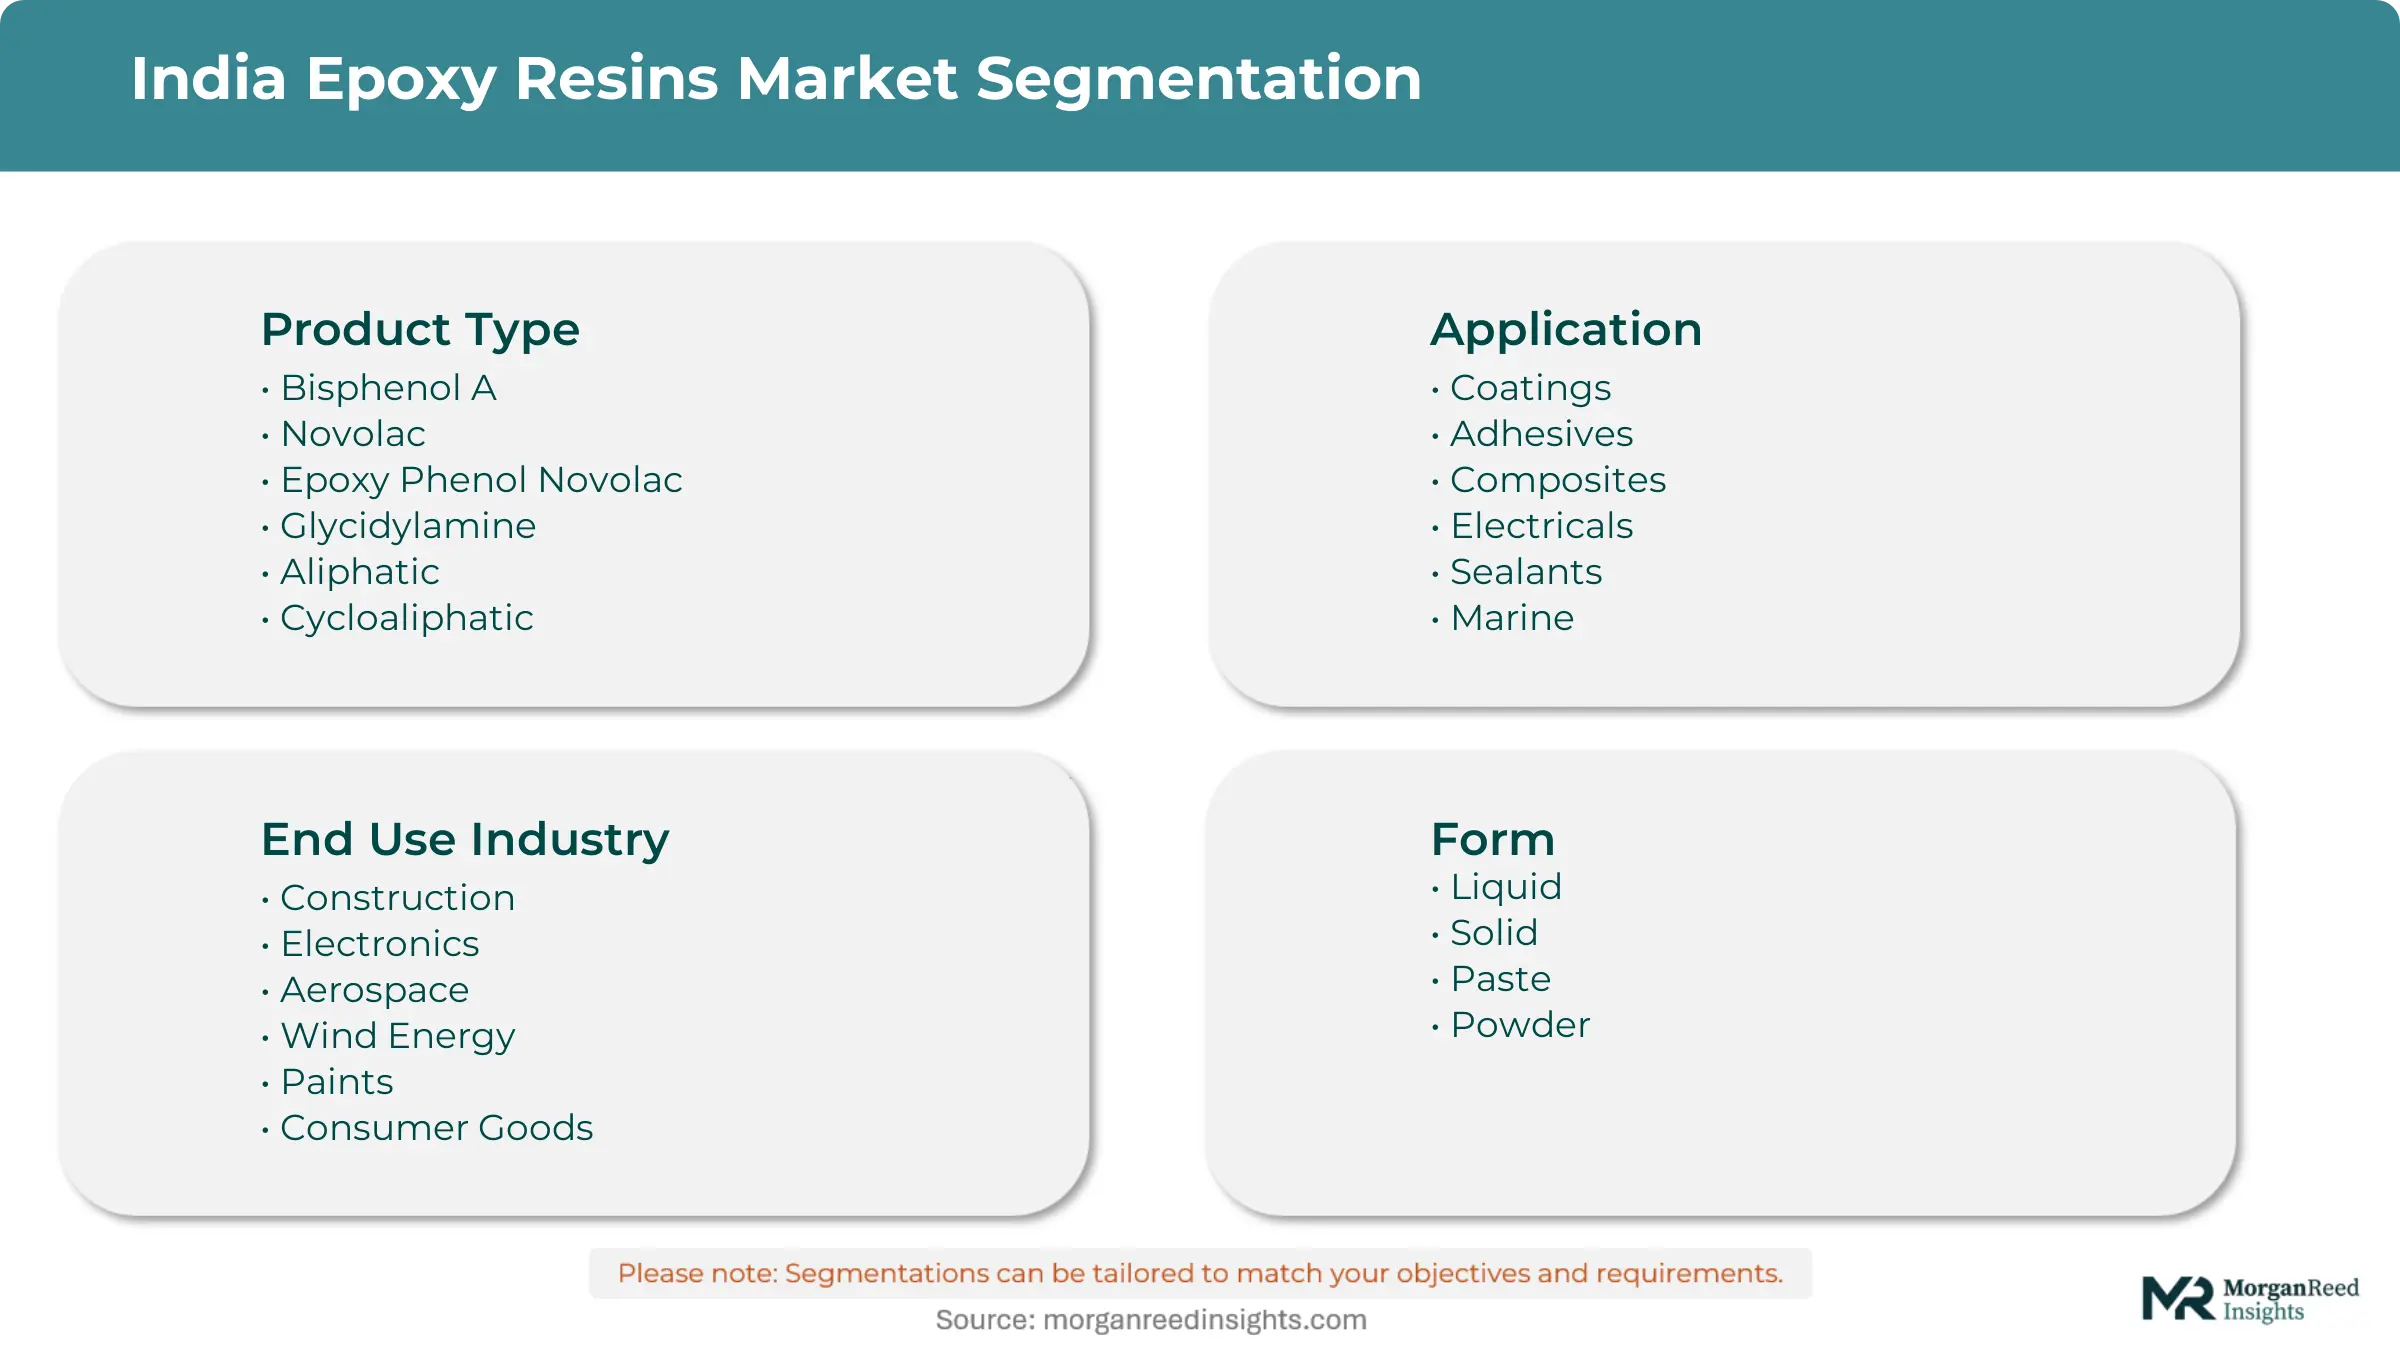The width and height of the screenshot is (2400, 1350).
Task: Select the Form card heading
Action: point(1492,840)
